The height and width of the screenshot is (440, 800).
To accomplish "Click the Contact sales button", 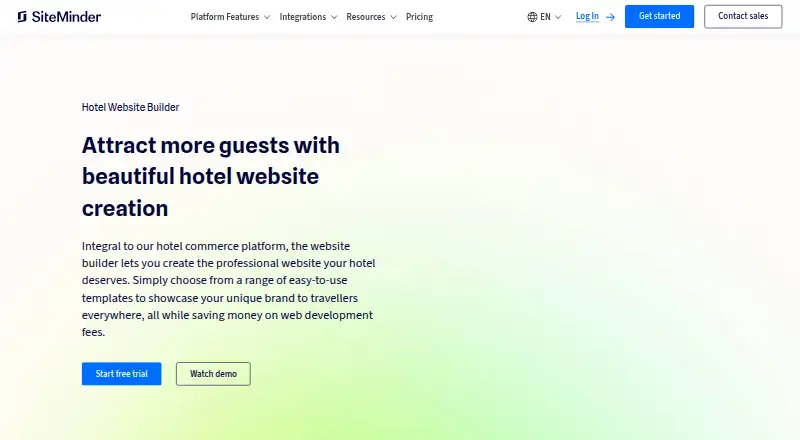I will point(743,16).
